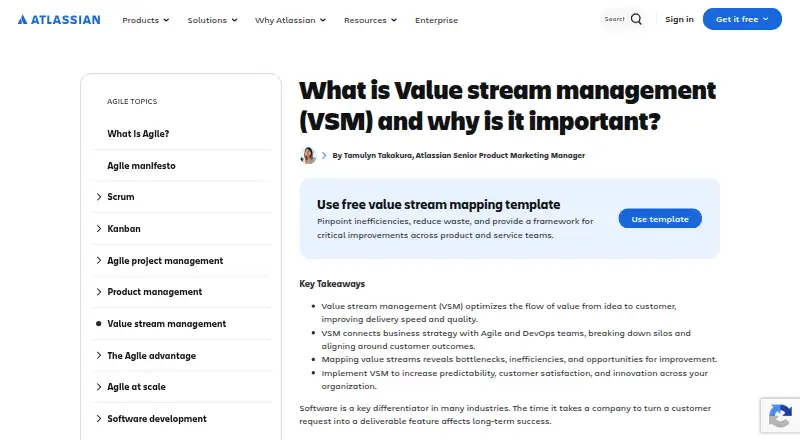Click the author avatar photo
The image size is (800, 440).
(x=308, y=155)
